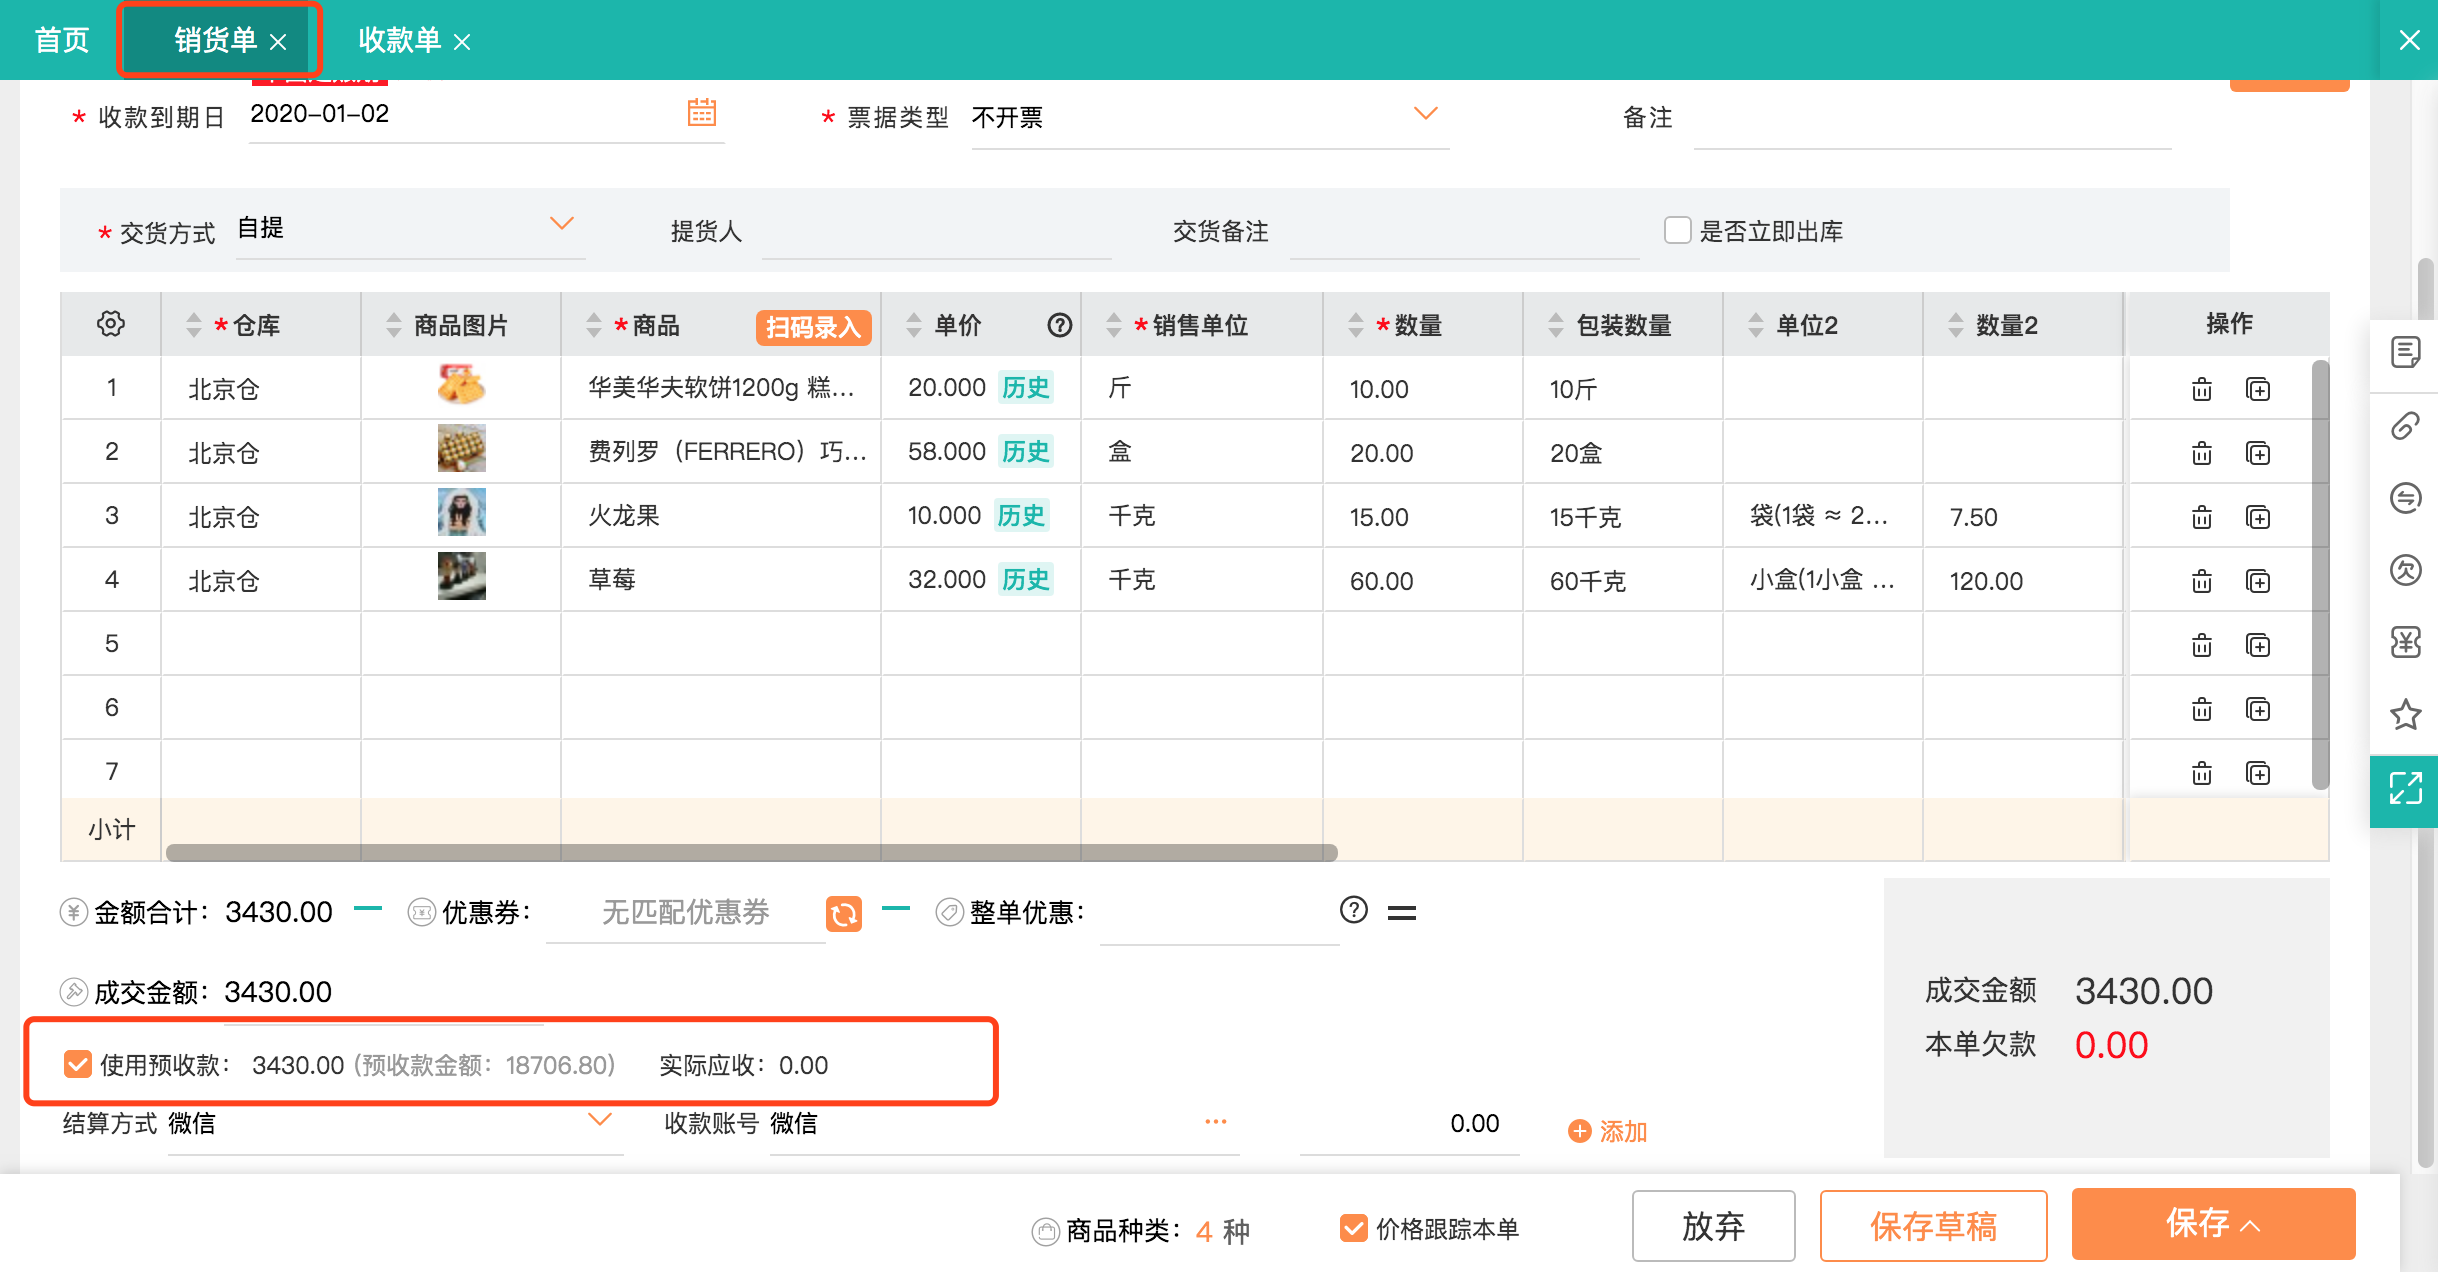Toggle the 使用预收款 checkbox
Viewport: 2438px width, 1272px height.
(74, 1064)
